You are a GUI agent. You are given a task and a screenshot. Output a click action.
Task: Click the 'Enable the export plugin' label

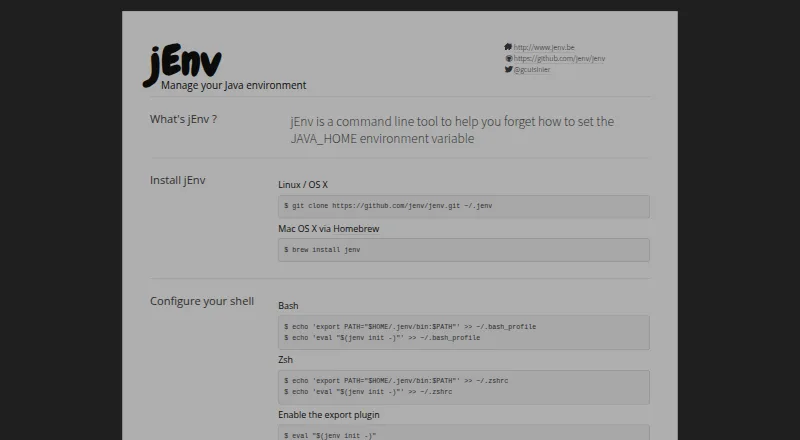[x=329, y=415]
